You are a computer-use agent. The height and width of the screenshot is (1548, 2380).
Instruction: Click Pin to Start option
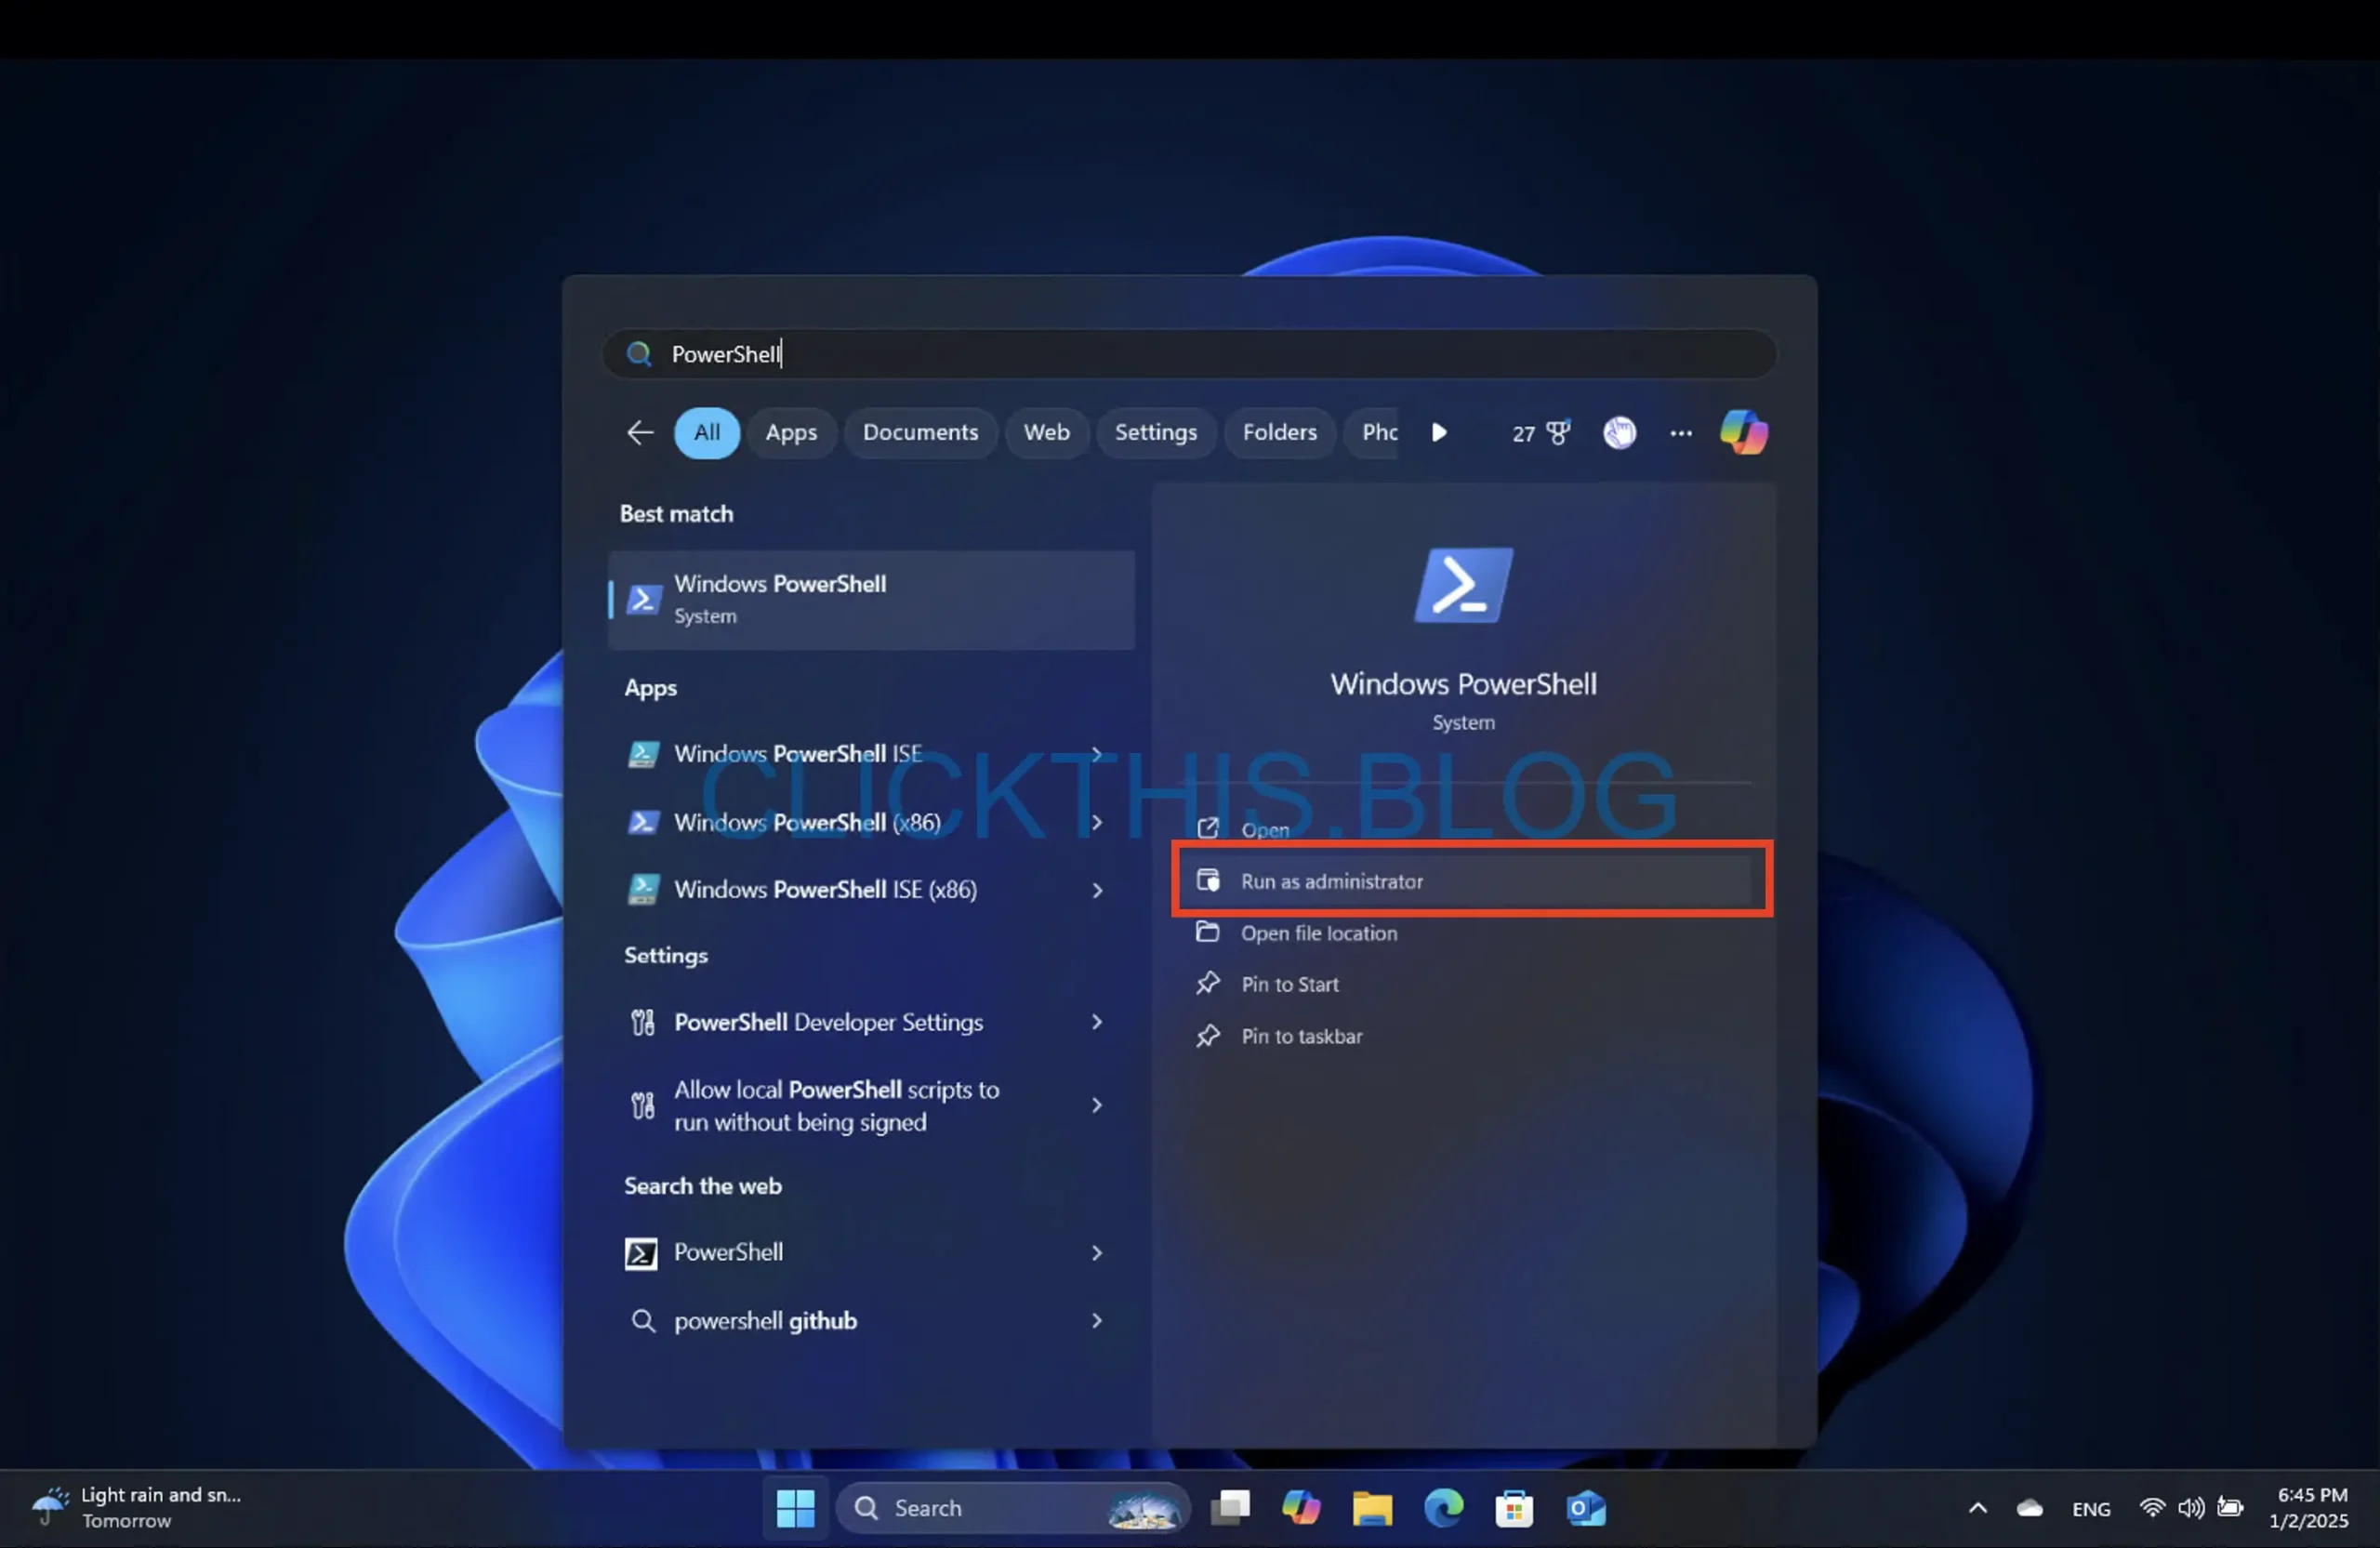1287,984
